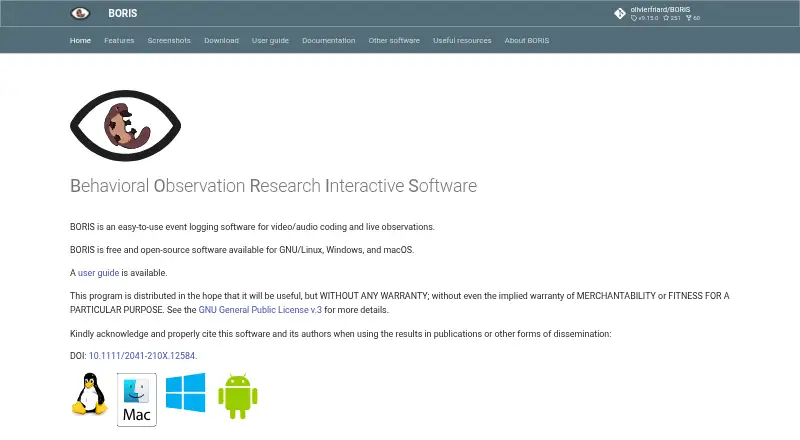Open the Other software tab
This screenshot has height=440, width=800.
click(394, 40)
